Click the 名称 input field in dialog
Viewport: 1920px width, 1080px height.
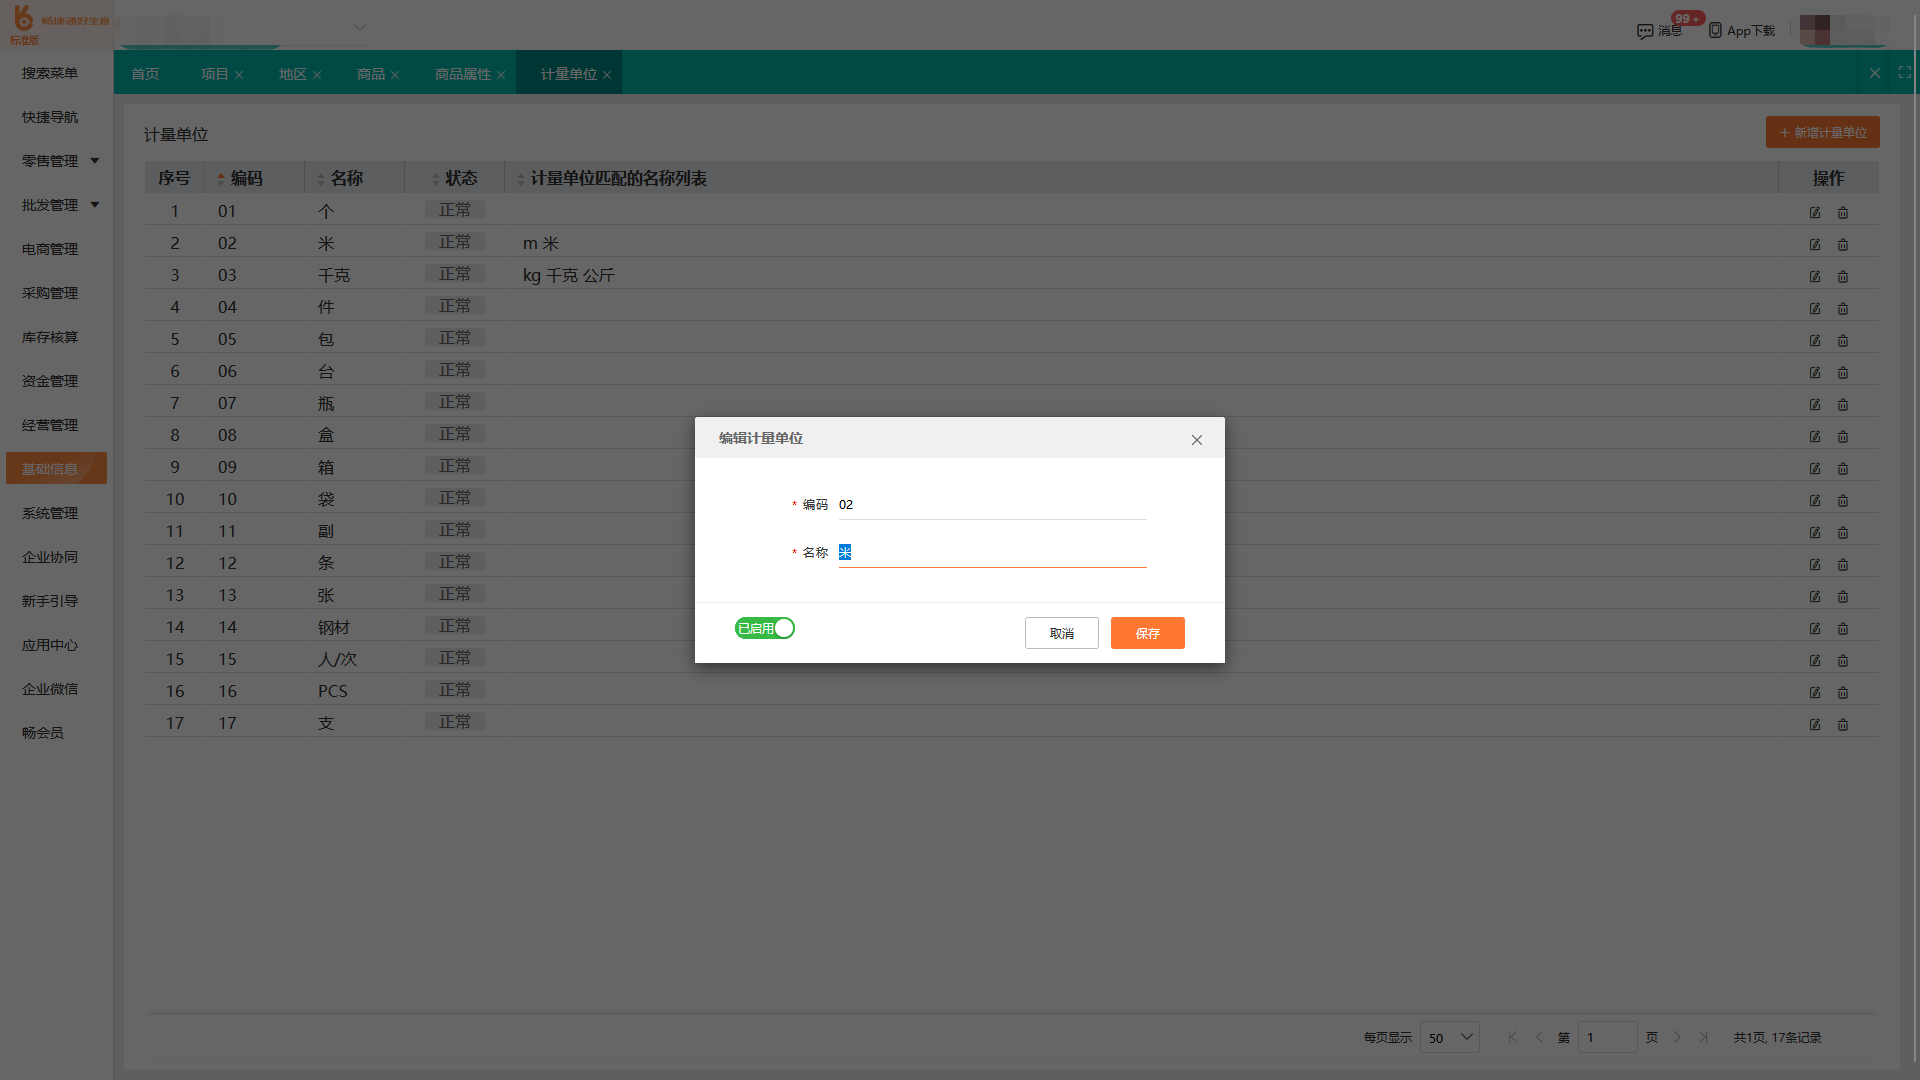(992, 551)
